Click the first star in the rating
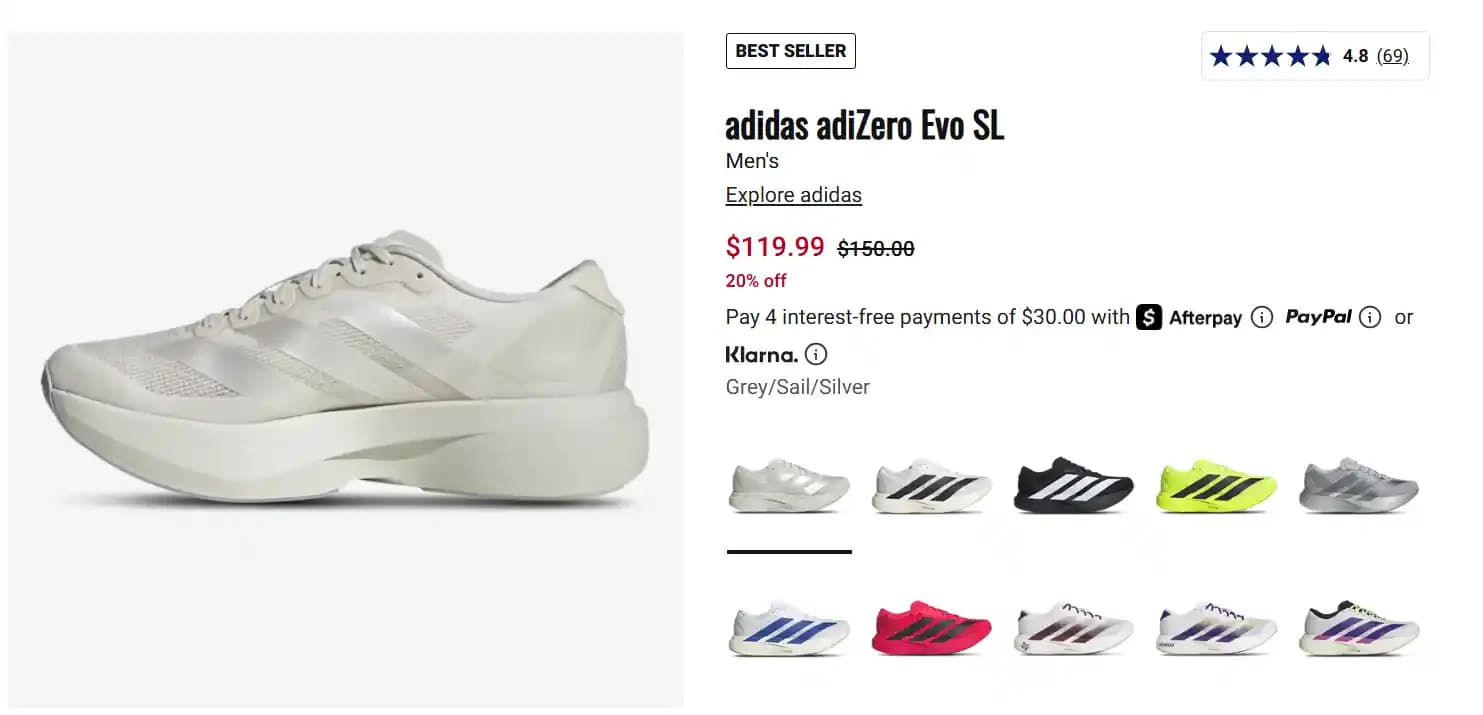The width and height of the screenshot is (1483, 715). click(x=1222, y=56)
